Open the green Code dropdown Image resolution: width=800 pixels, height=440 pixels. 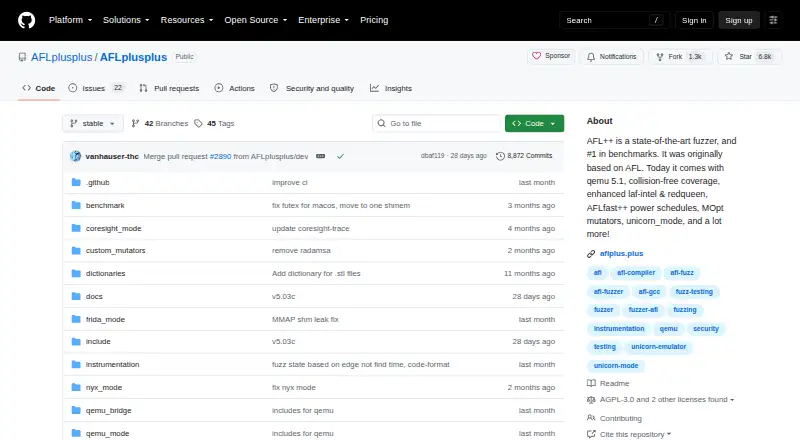[534, 124]
